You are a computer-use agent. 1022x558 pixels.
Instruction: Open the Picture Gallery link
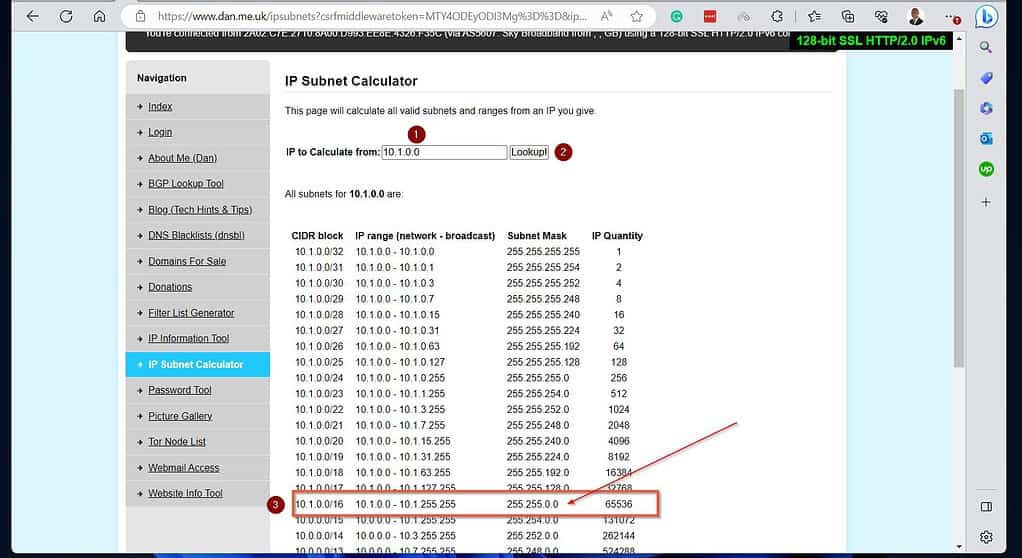(x=180, y=416)
